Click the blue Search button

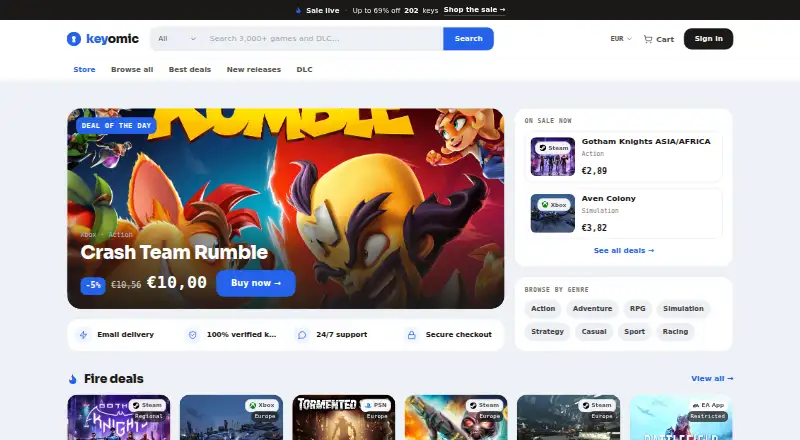(x=468, y=39)
